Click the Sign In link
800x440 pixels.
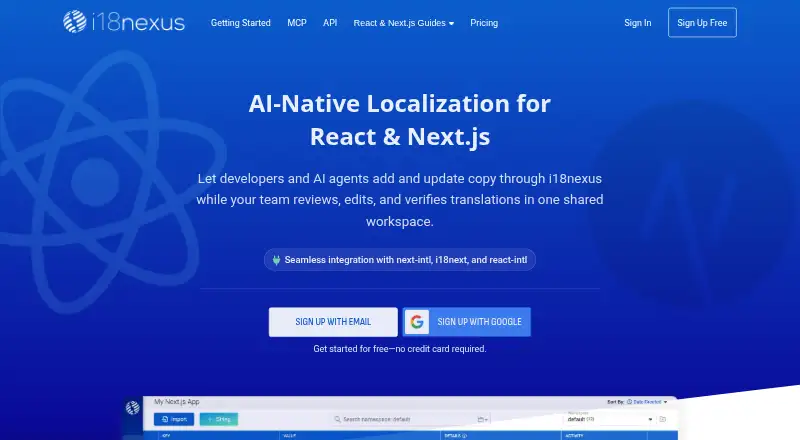(x=637, y=23)
